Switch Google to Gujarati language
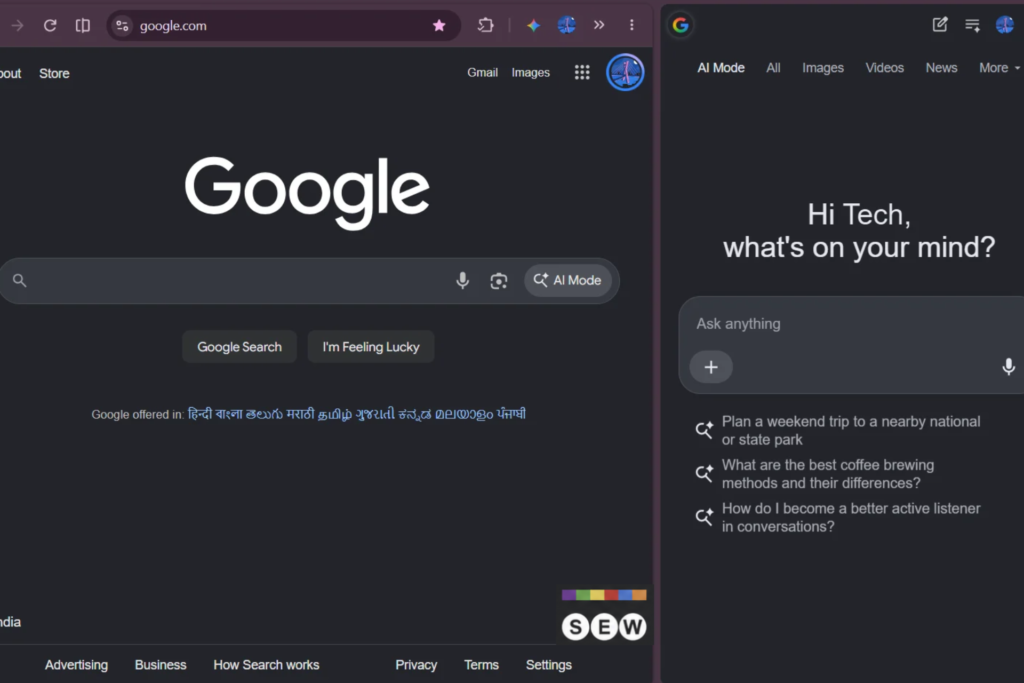The image size is (1024, 683). point(376,414)
